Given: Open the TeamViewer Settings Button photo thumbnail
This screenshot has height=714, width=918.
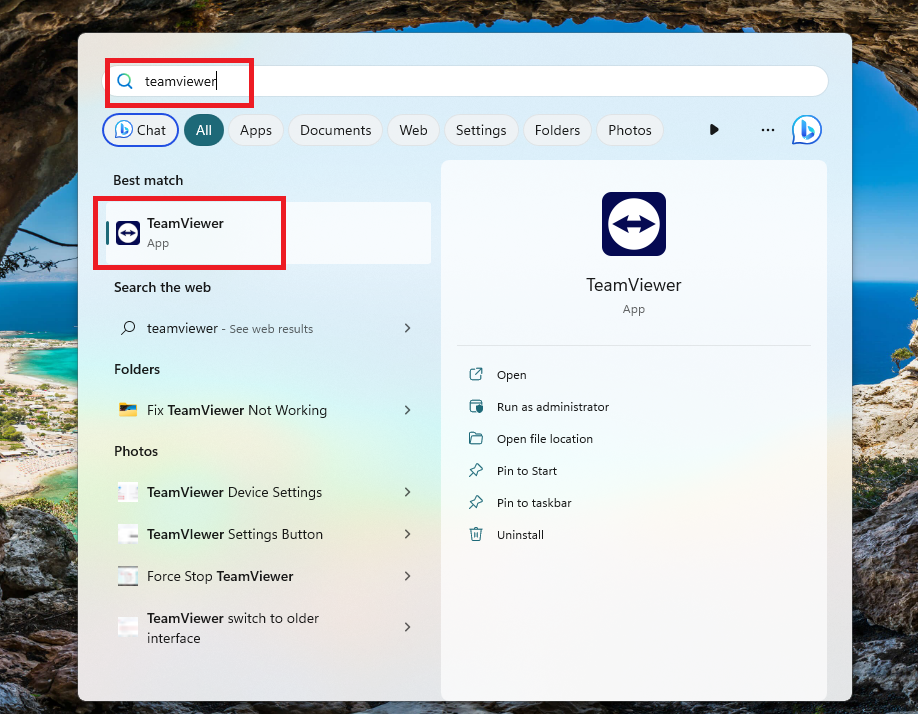Looking at the screenshot, I should pos(128,534).
